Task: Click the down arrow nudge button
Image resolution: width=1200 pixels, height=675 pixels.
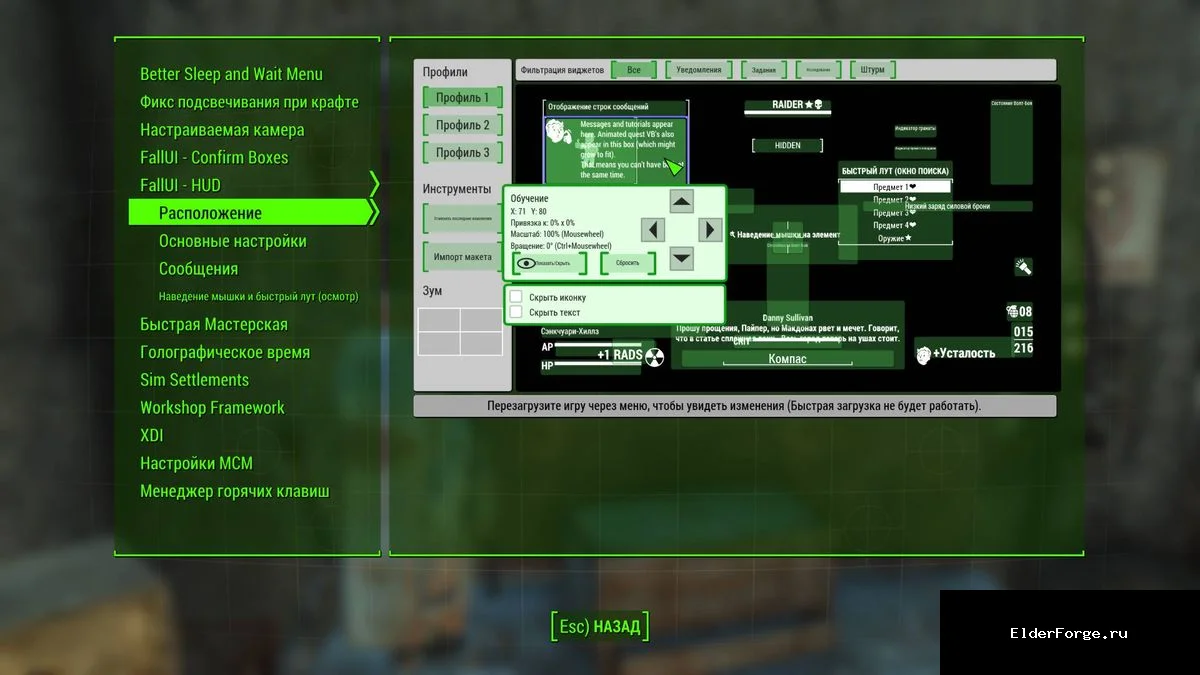Action: coord(681,259)
